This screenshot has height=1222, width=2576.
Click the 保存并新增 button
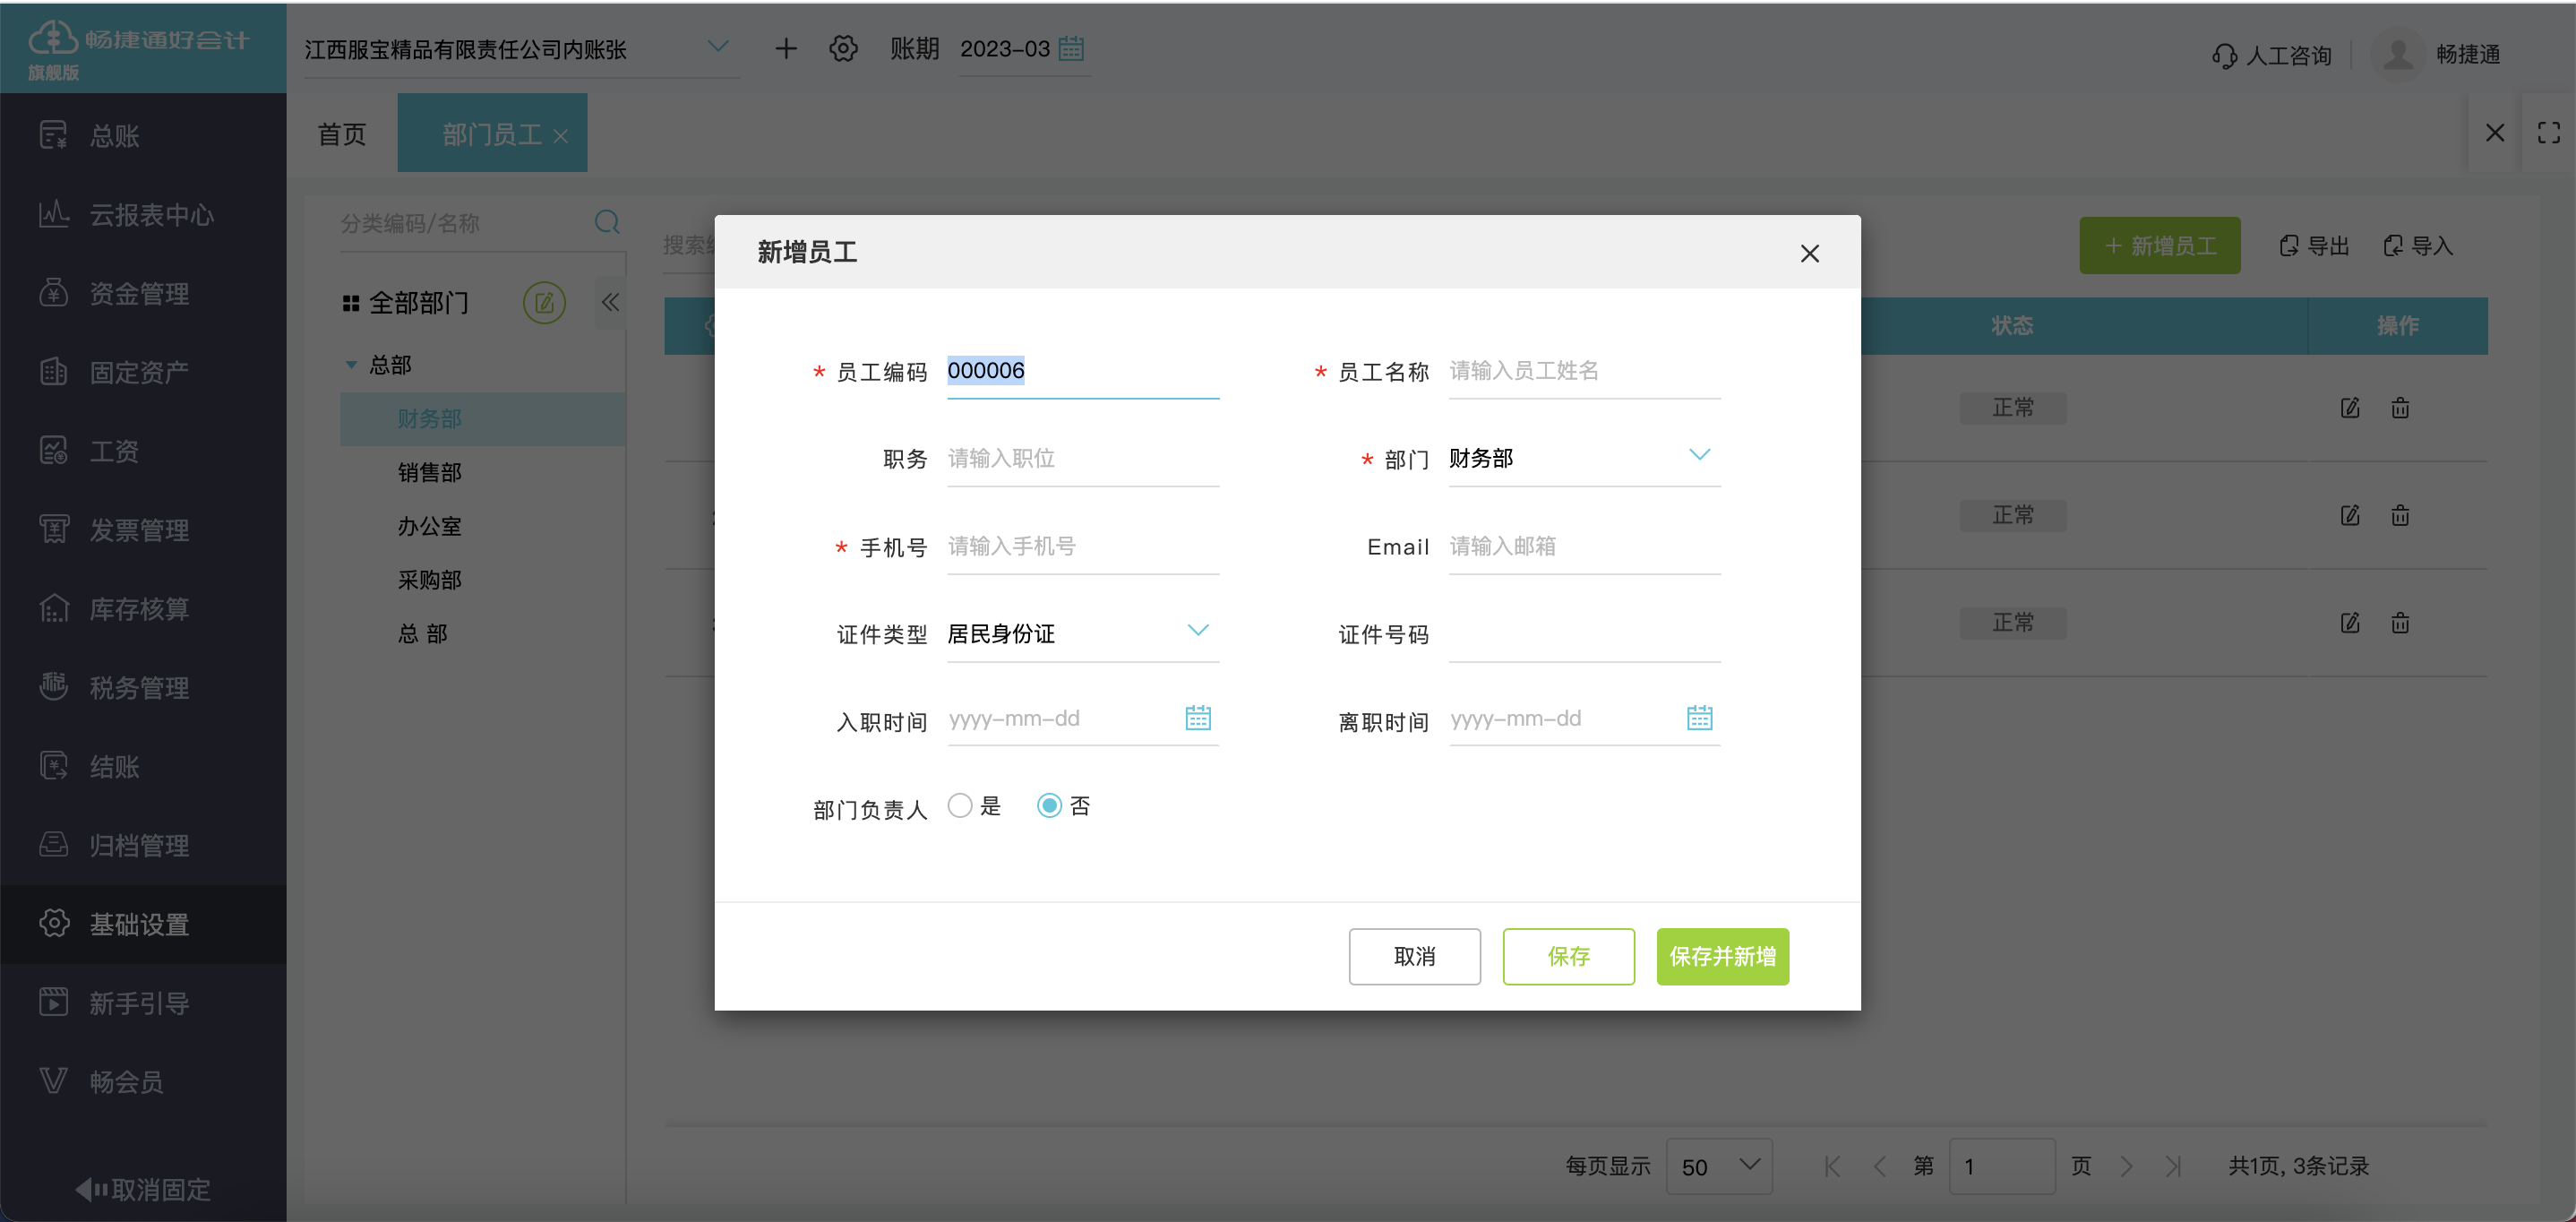tap(1722, 954)
